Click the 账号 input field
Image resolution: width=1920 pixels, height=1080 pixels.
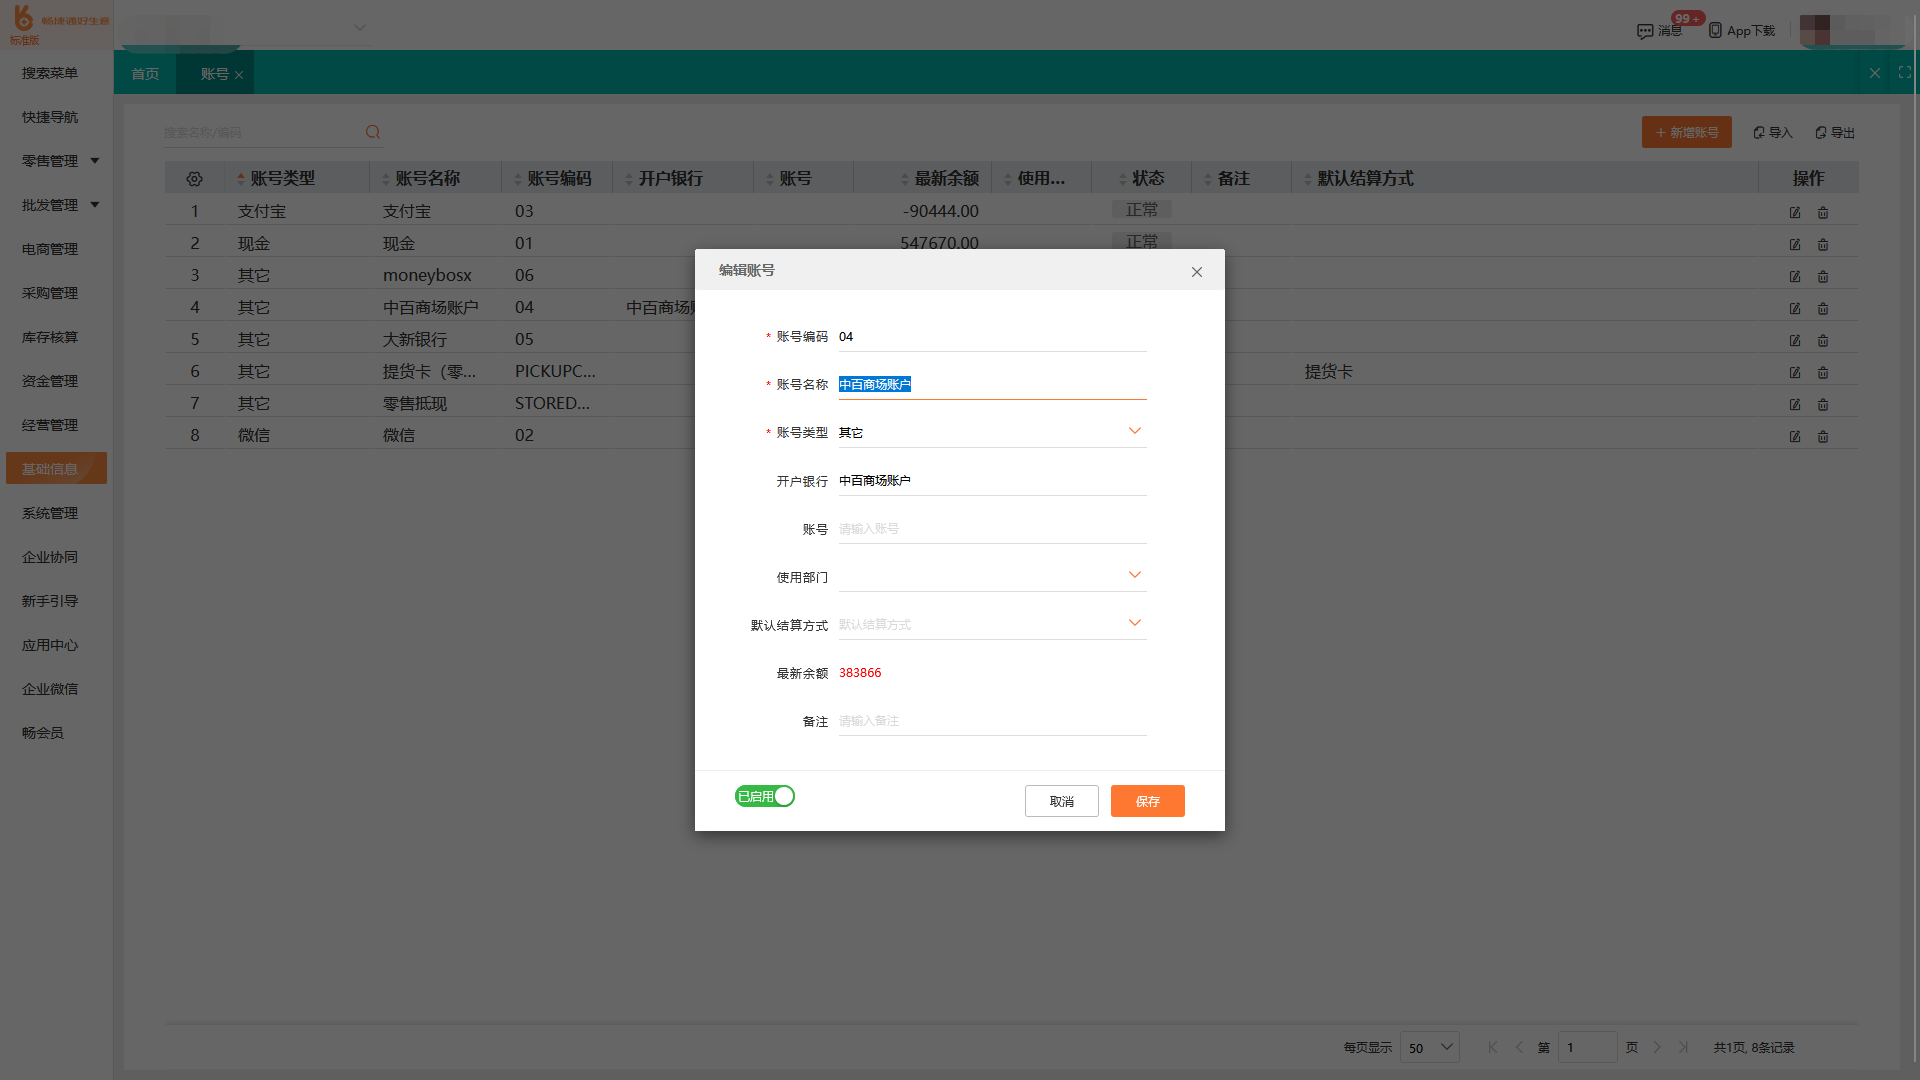pyautogui.click(x=990, y=527)
